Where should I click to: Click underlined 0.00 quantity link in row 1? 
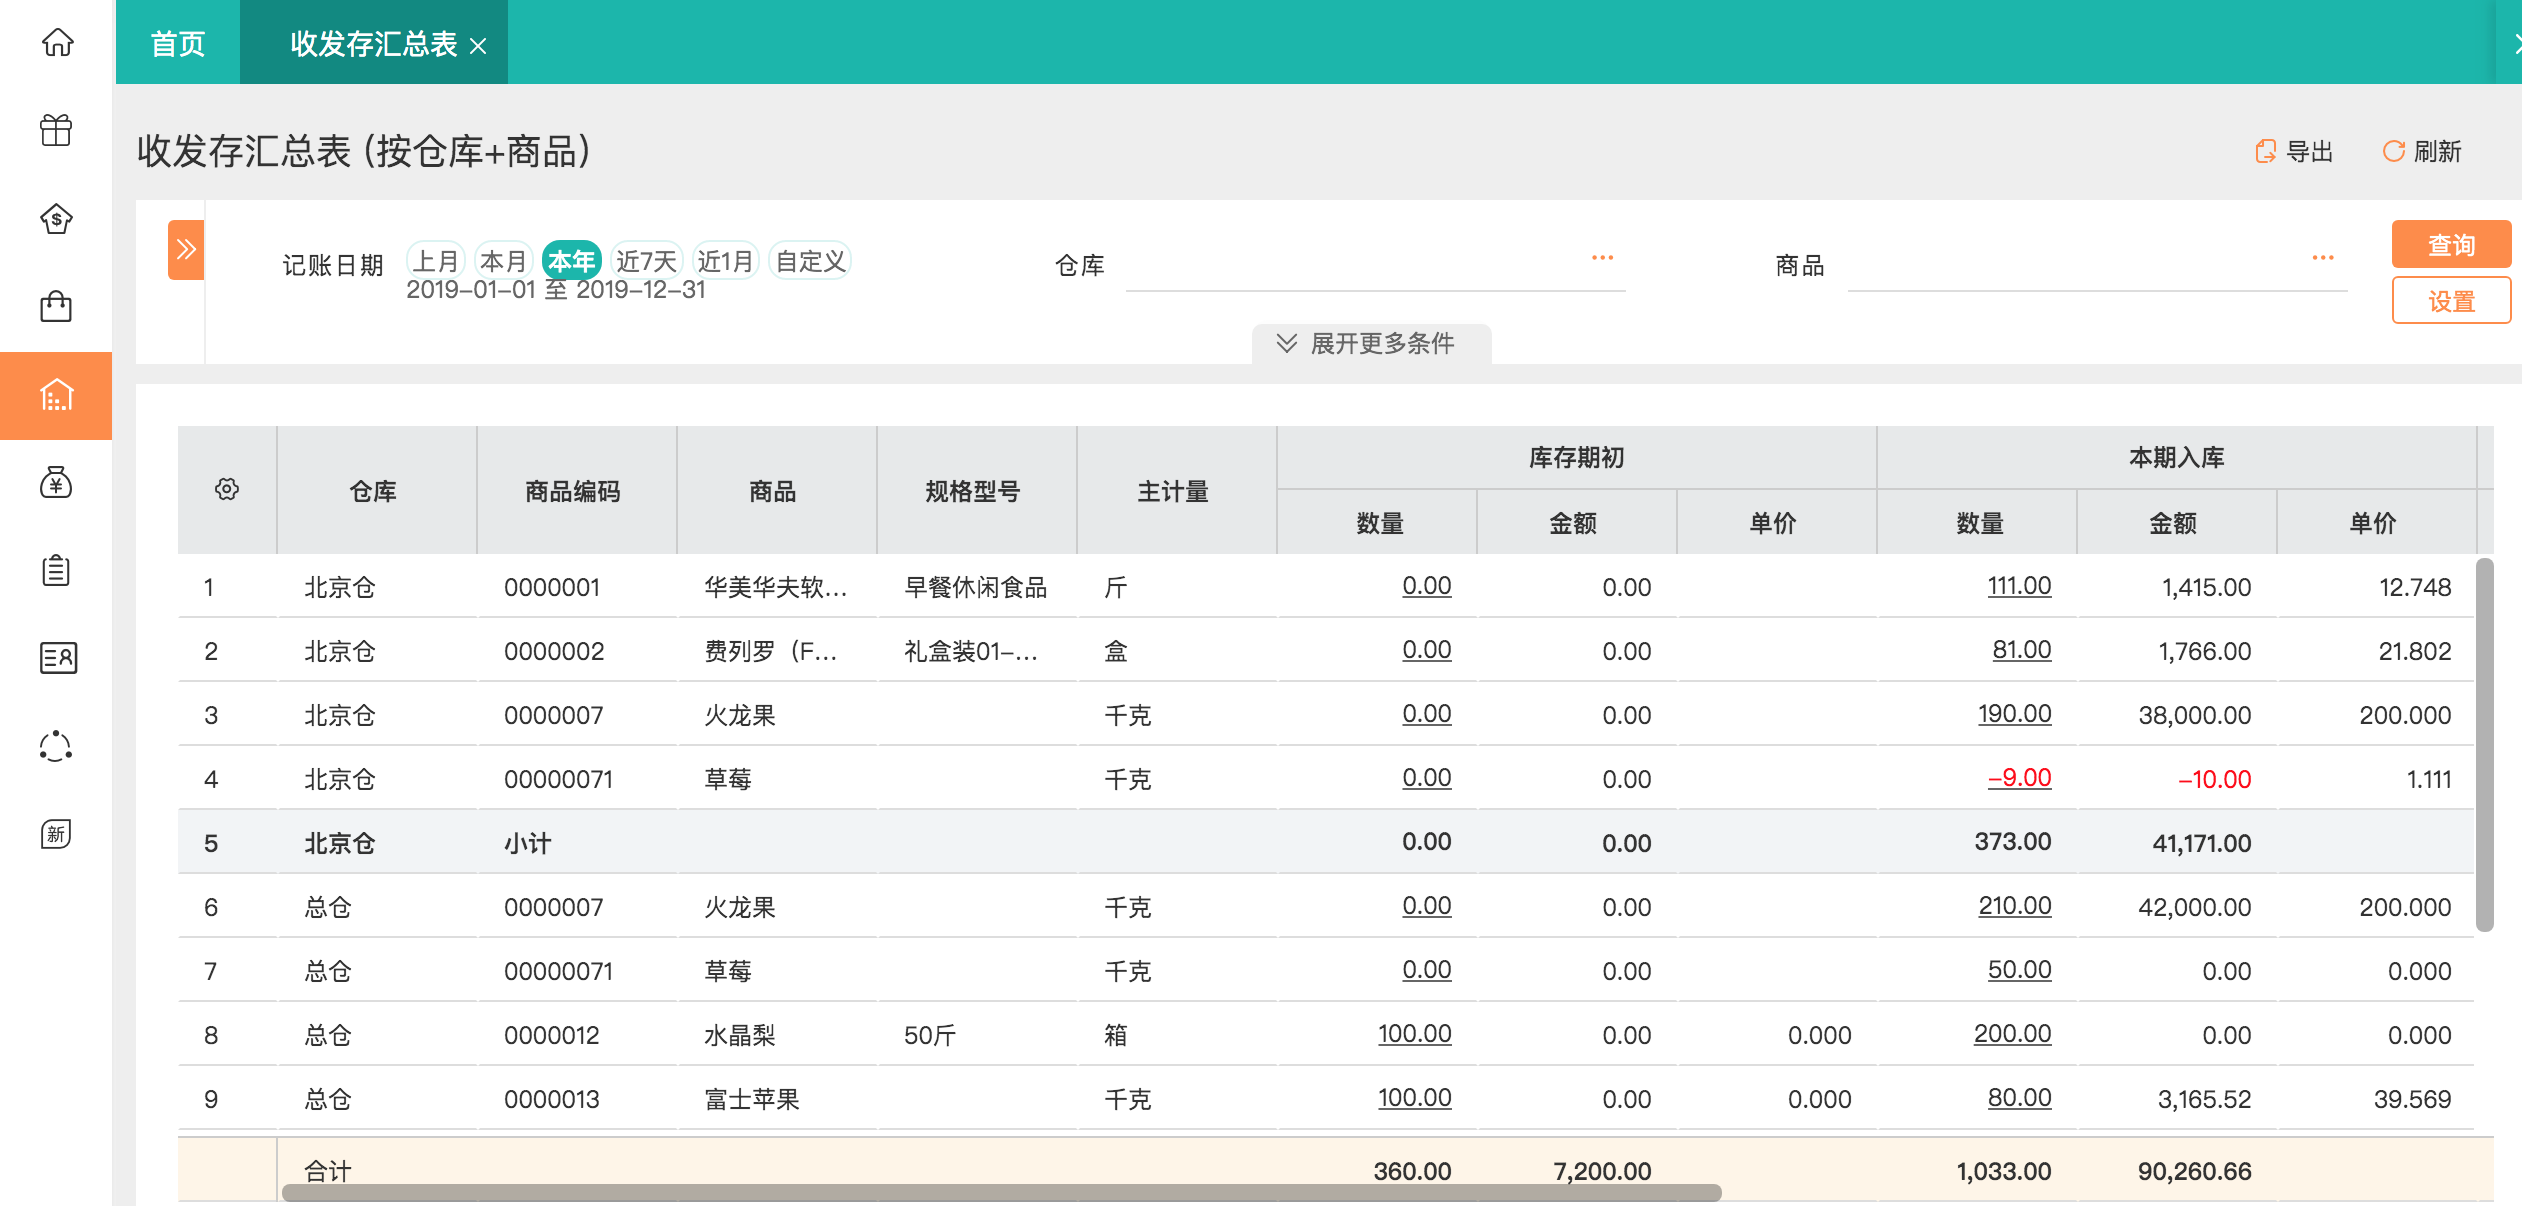1423,585
